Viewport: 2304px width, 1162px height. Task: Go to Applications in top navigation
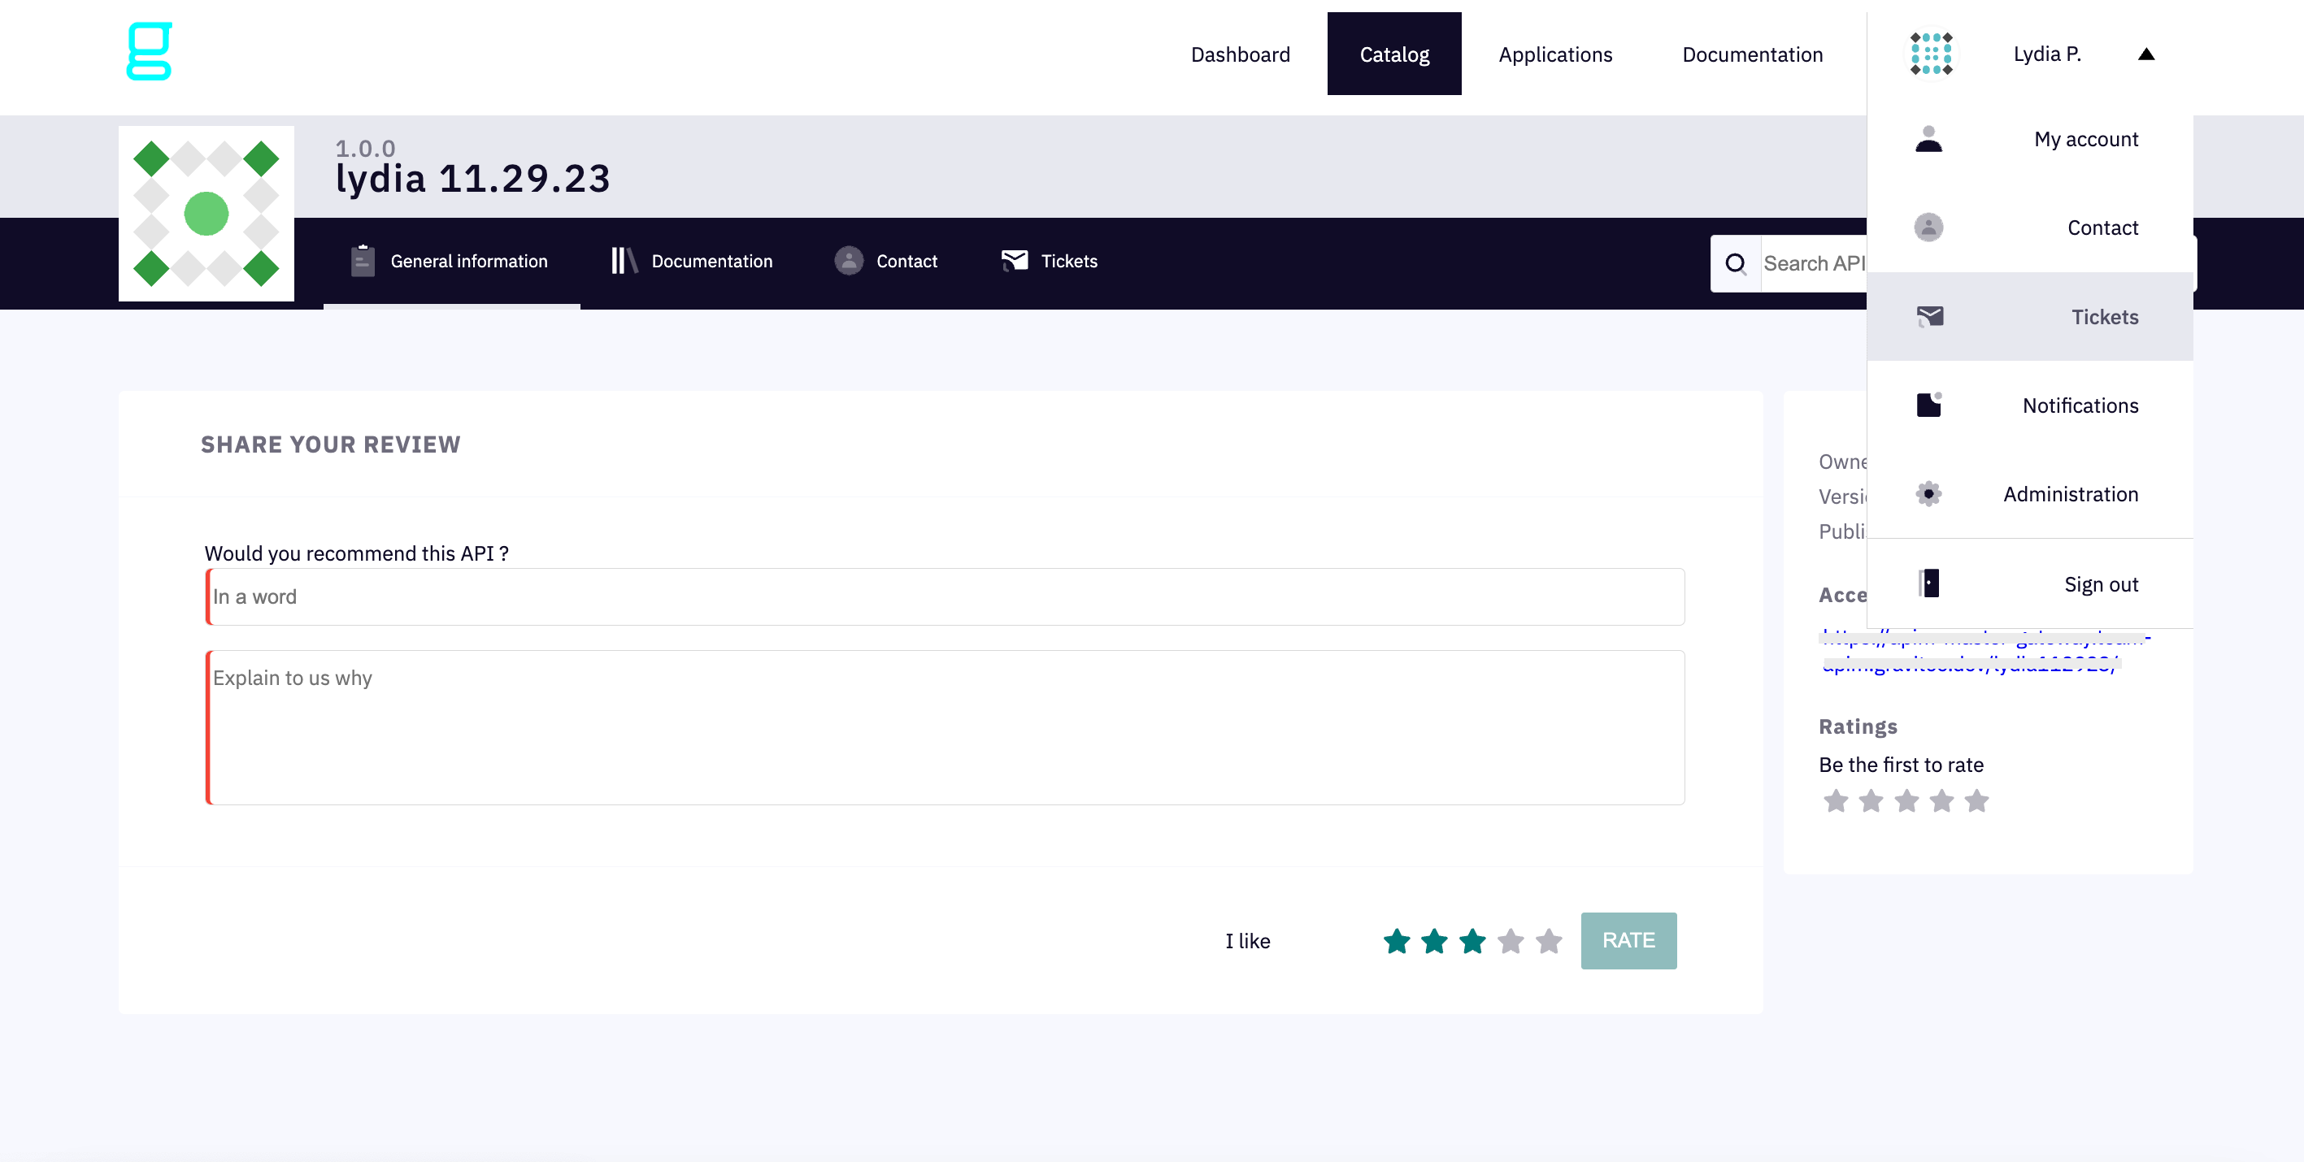1555,54
